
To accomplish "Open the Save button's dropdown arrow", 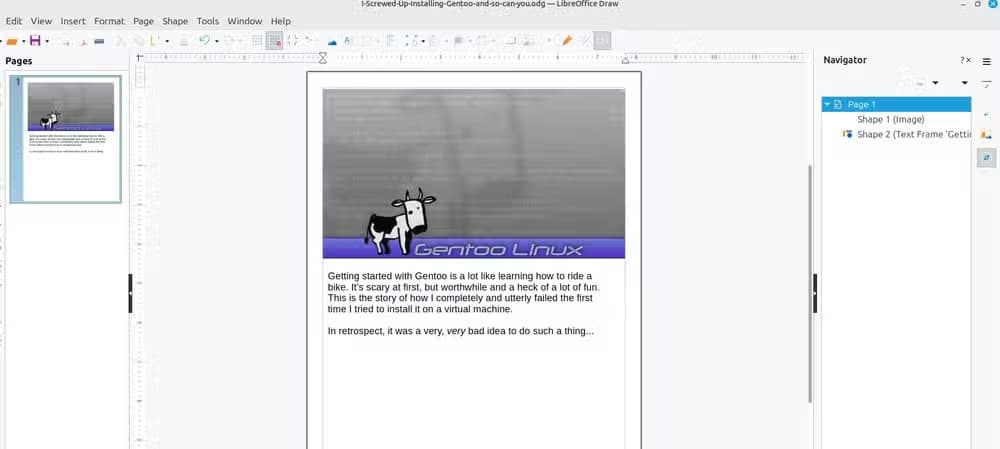I will click(47, 41).
